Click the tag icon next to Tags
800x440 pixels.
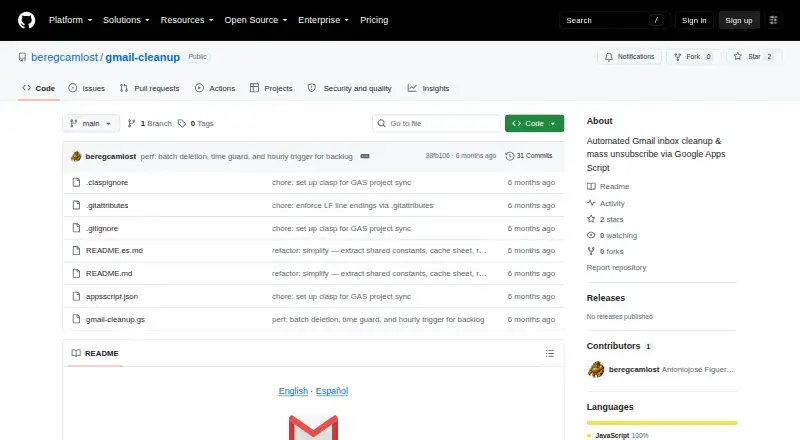click(x=182, y=124)
